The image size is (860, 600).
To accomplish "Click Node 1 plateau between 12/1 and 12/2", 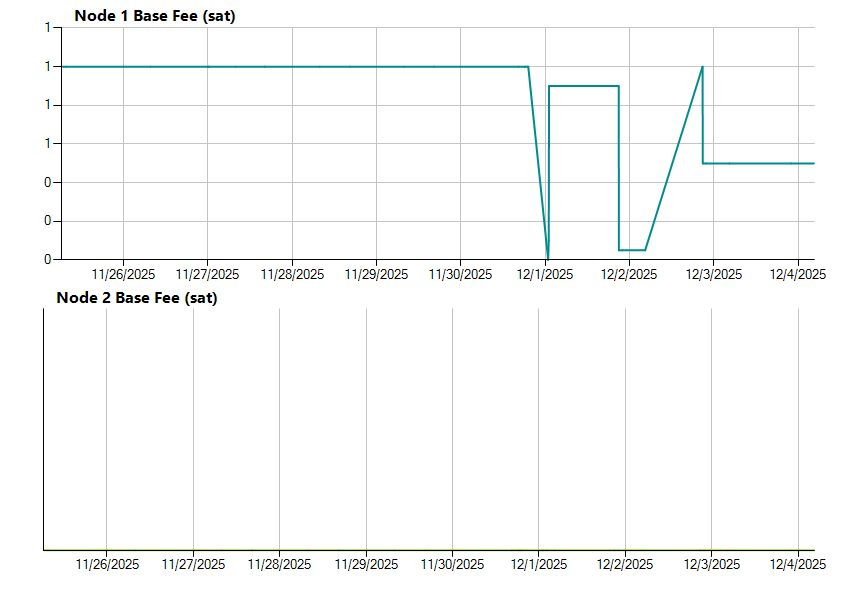I will pos(583,86).
